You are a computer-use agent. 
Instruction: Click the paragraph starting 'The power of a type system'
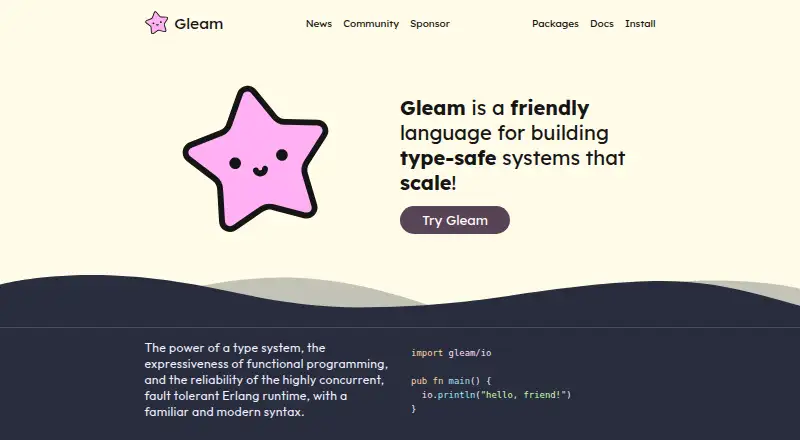(266, 380)
